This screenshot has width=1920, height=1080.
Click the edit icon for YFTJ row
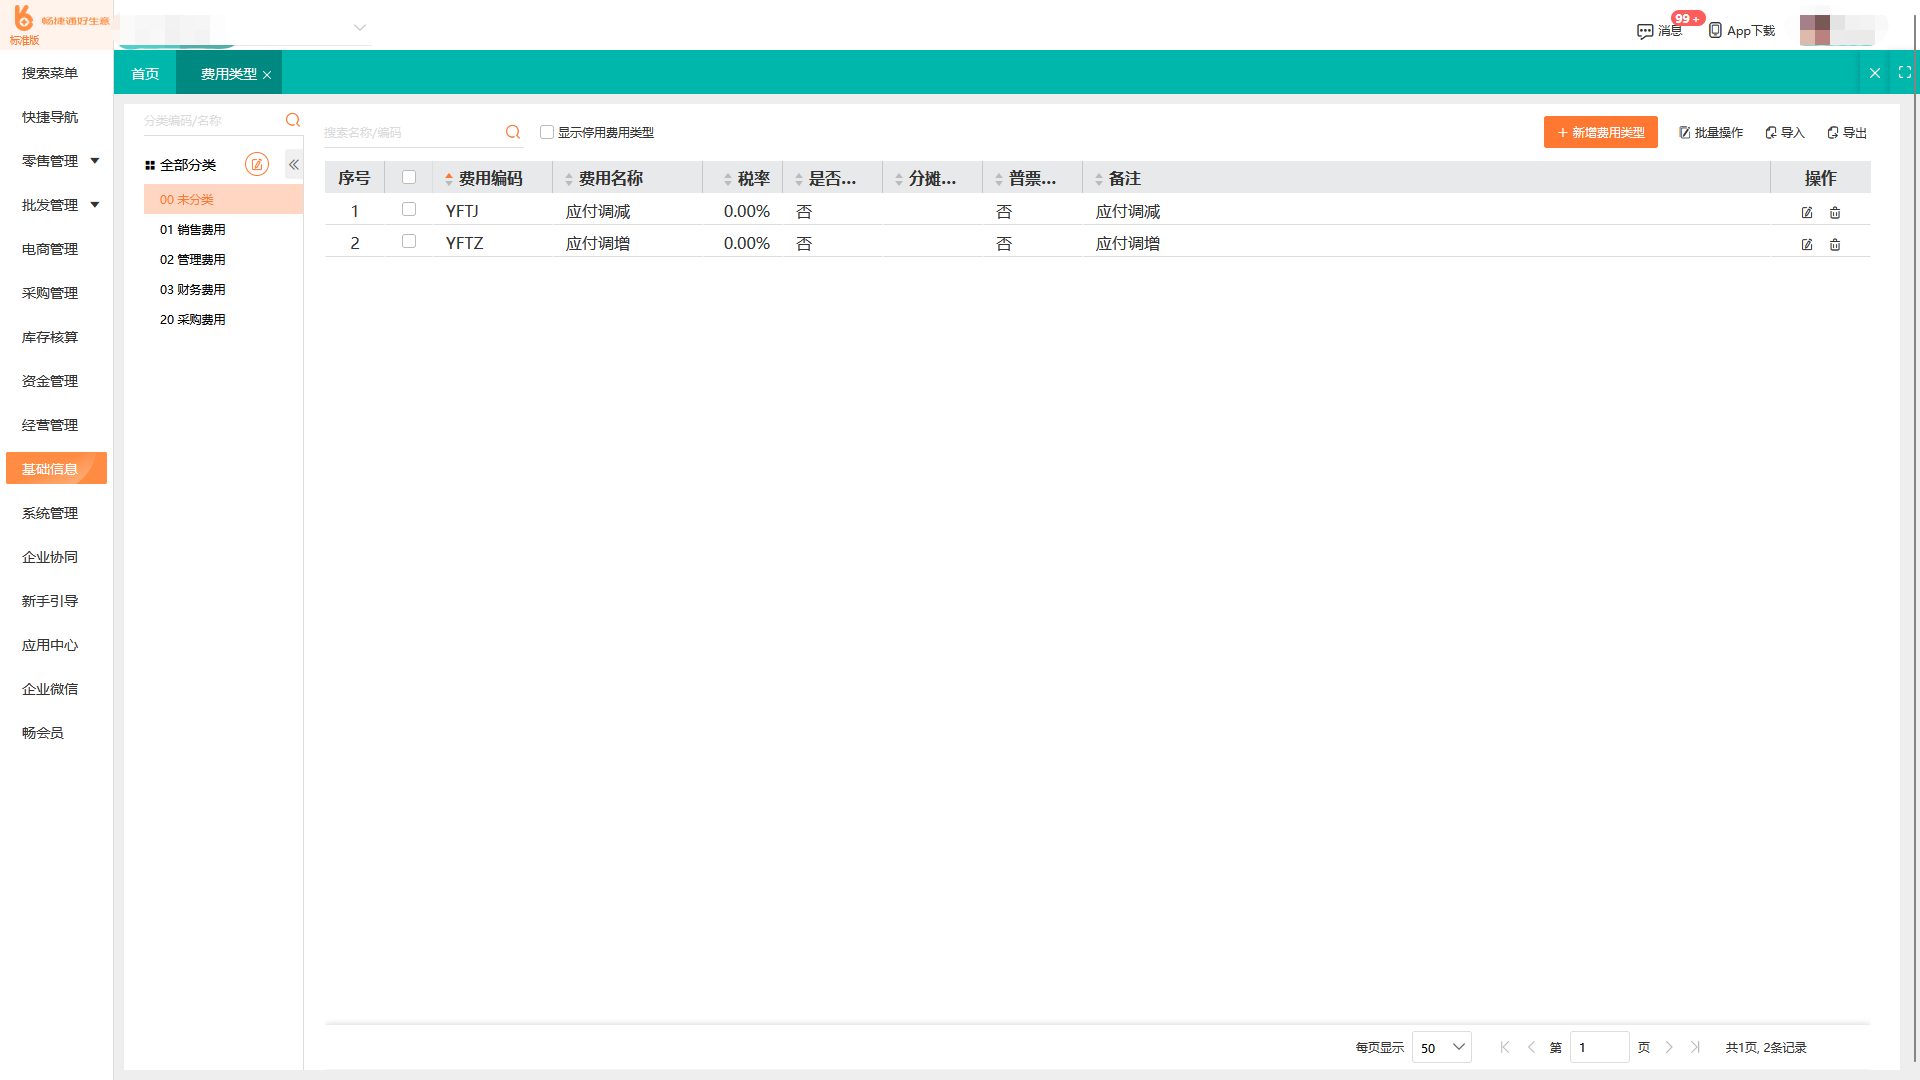coord(1807,211)
